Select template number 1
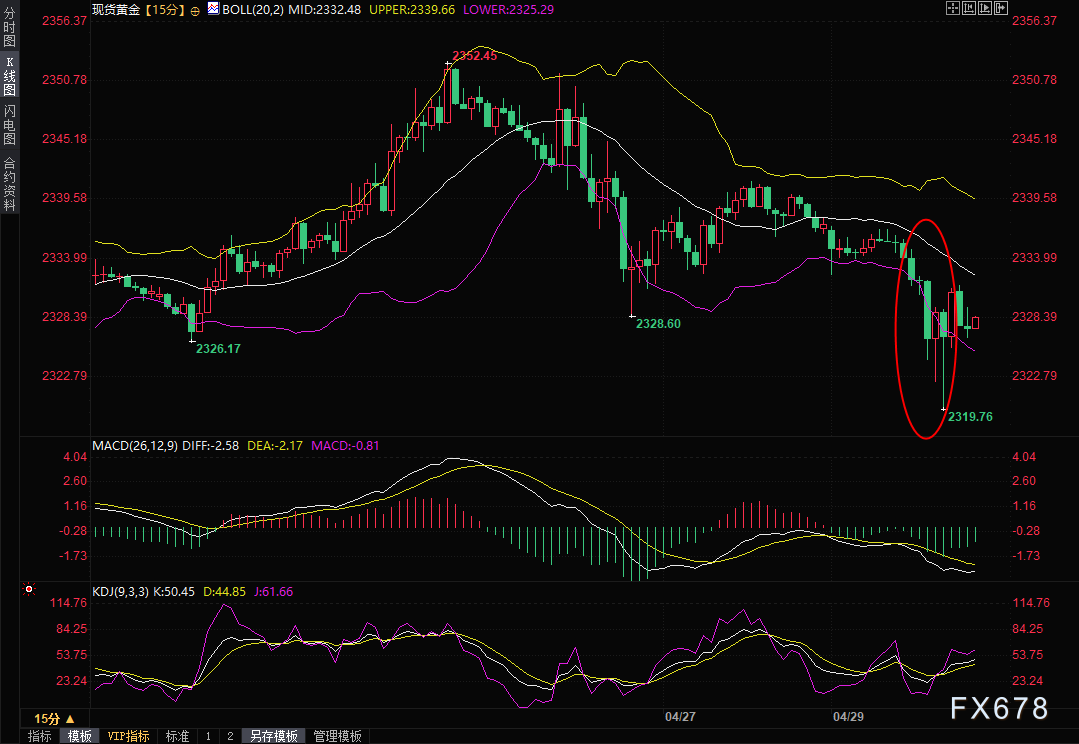This screenshot has width=1079, height=744. [208, 736]
